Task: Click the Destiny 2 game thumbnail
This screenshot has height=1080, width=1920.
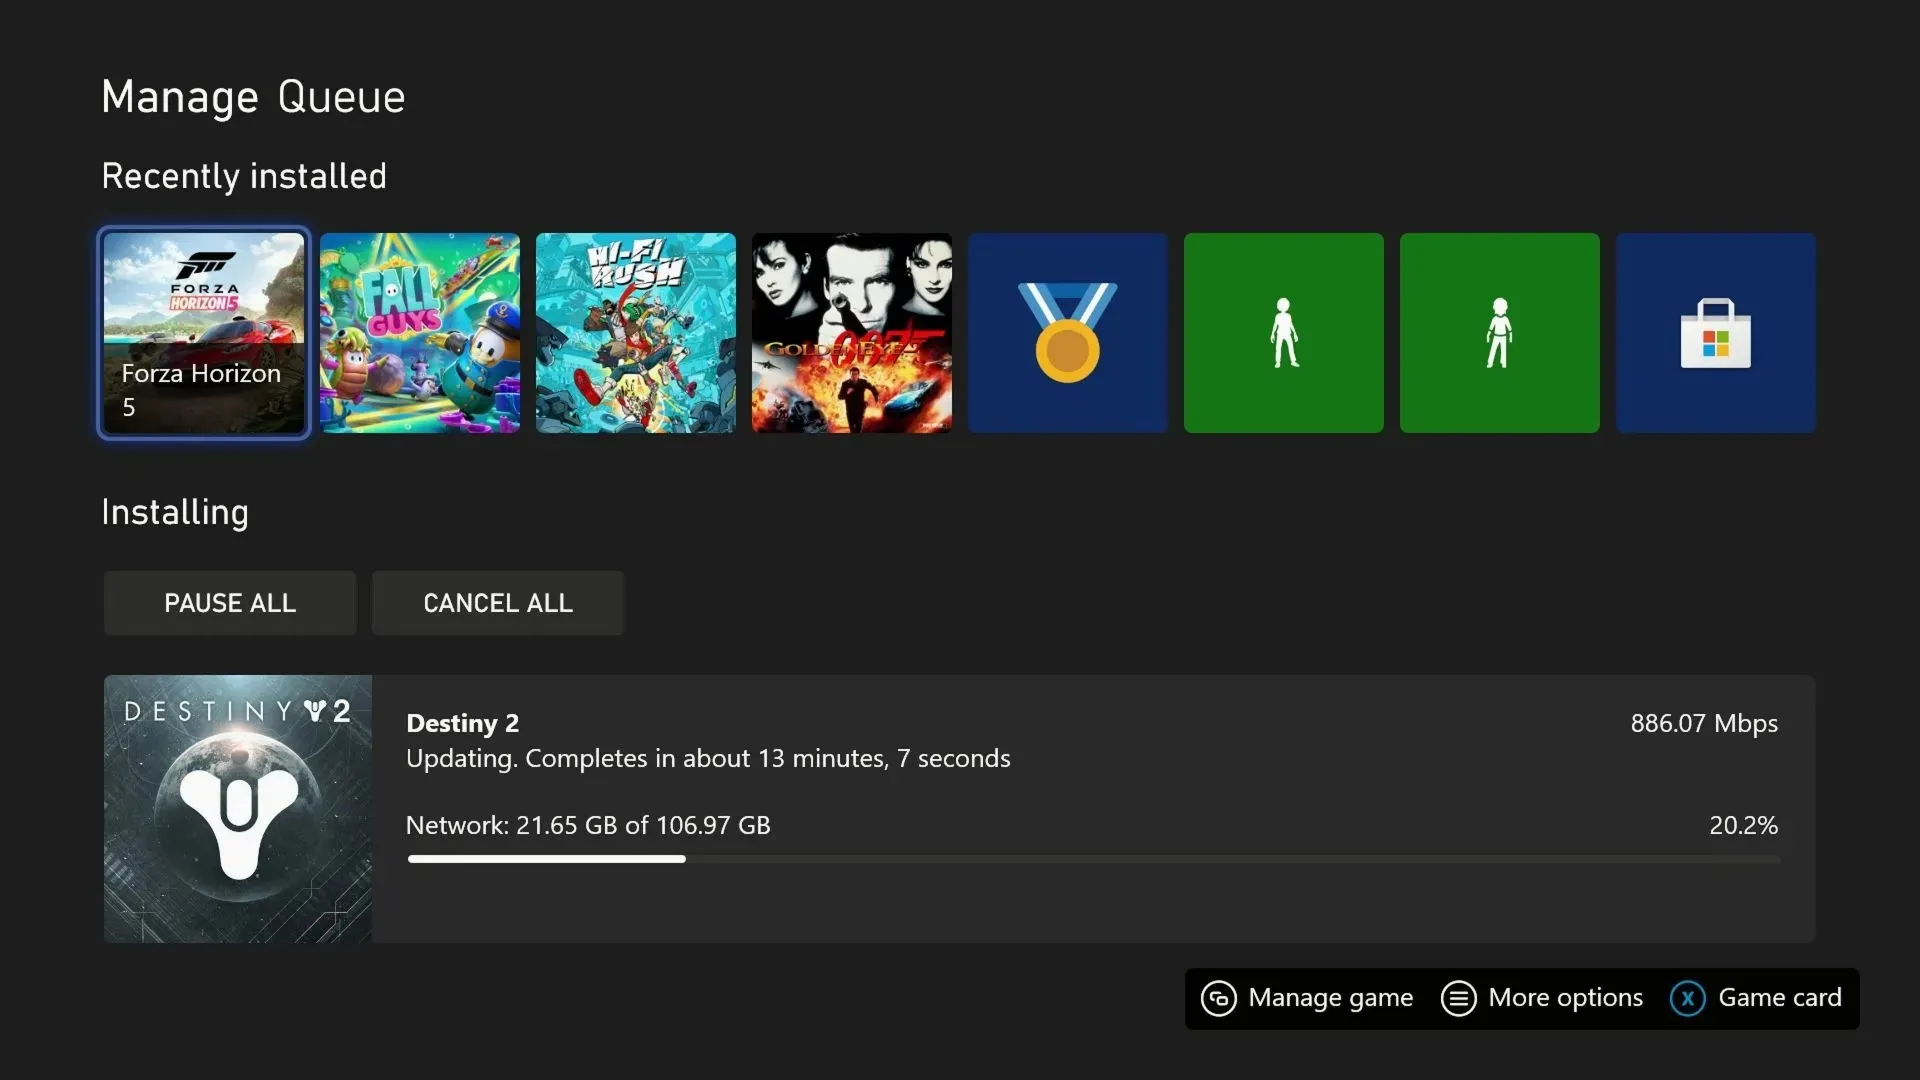Action: pos(237,810)
